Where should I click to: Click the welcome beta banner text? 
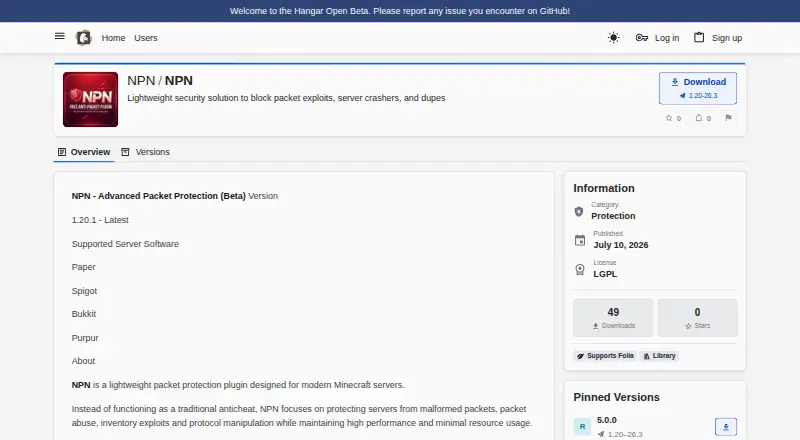tap(399, 11)
